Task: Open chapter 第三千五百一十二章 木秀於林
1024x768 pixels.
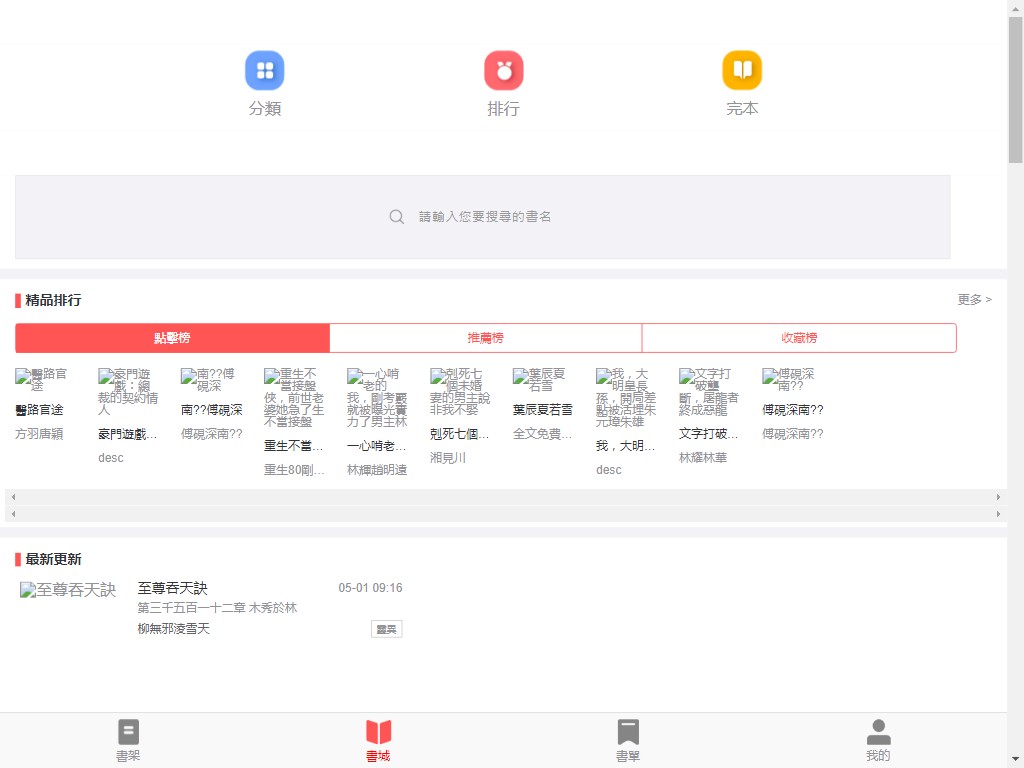Action: click(217, 608)
